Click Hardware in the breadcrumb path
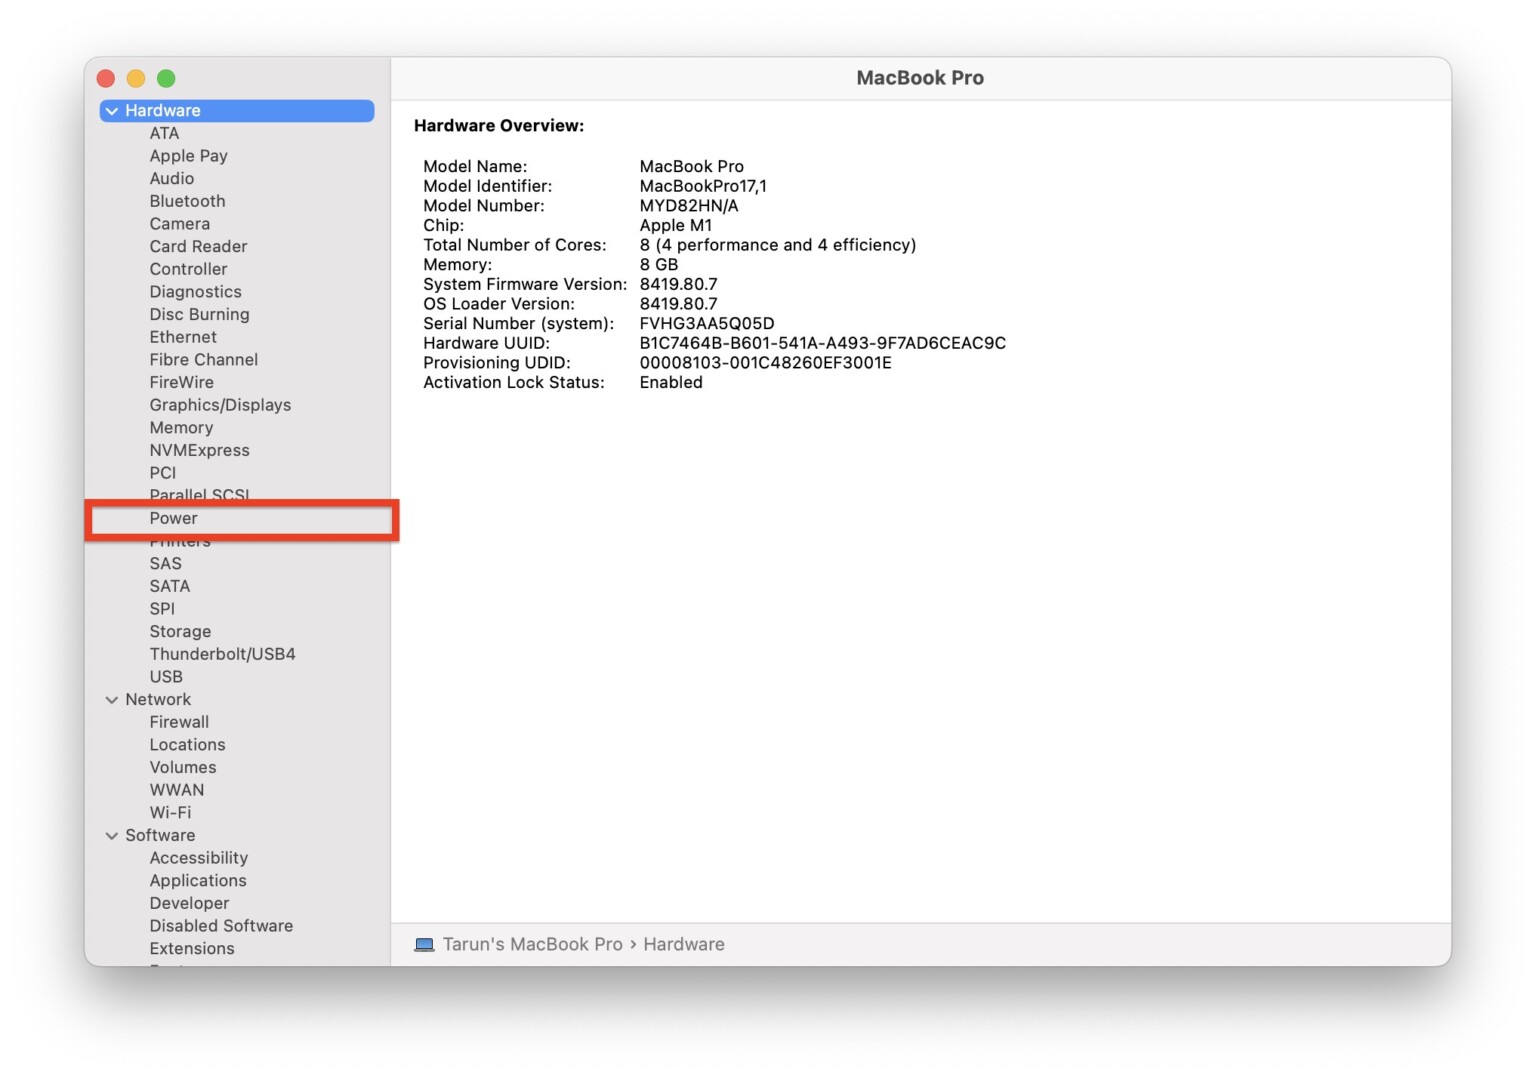The width and height of the screenshot is (1536, 1078). click(684, 943)
